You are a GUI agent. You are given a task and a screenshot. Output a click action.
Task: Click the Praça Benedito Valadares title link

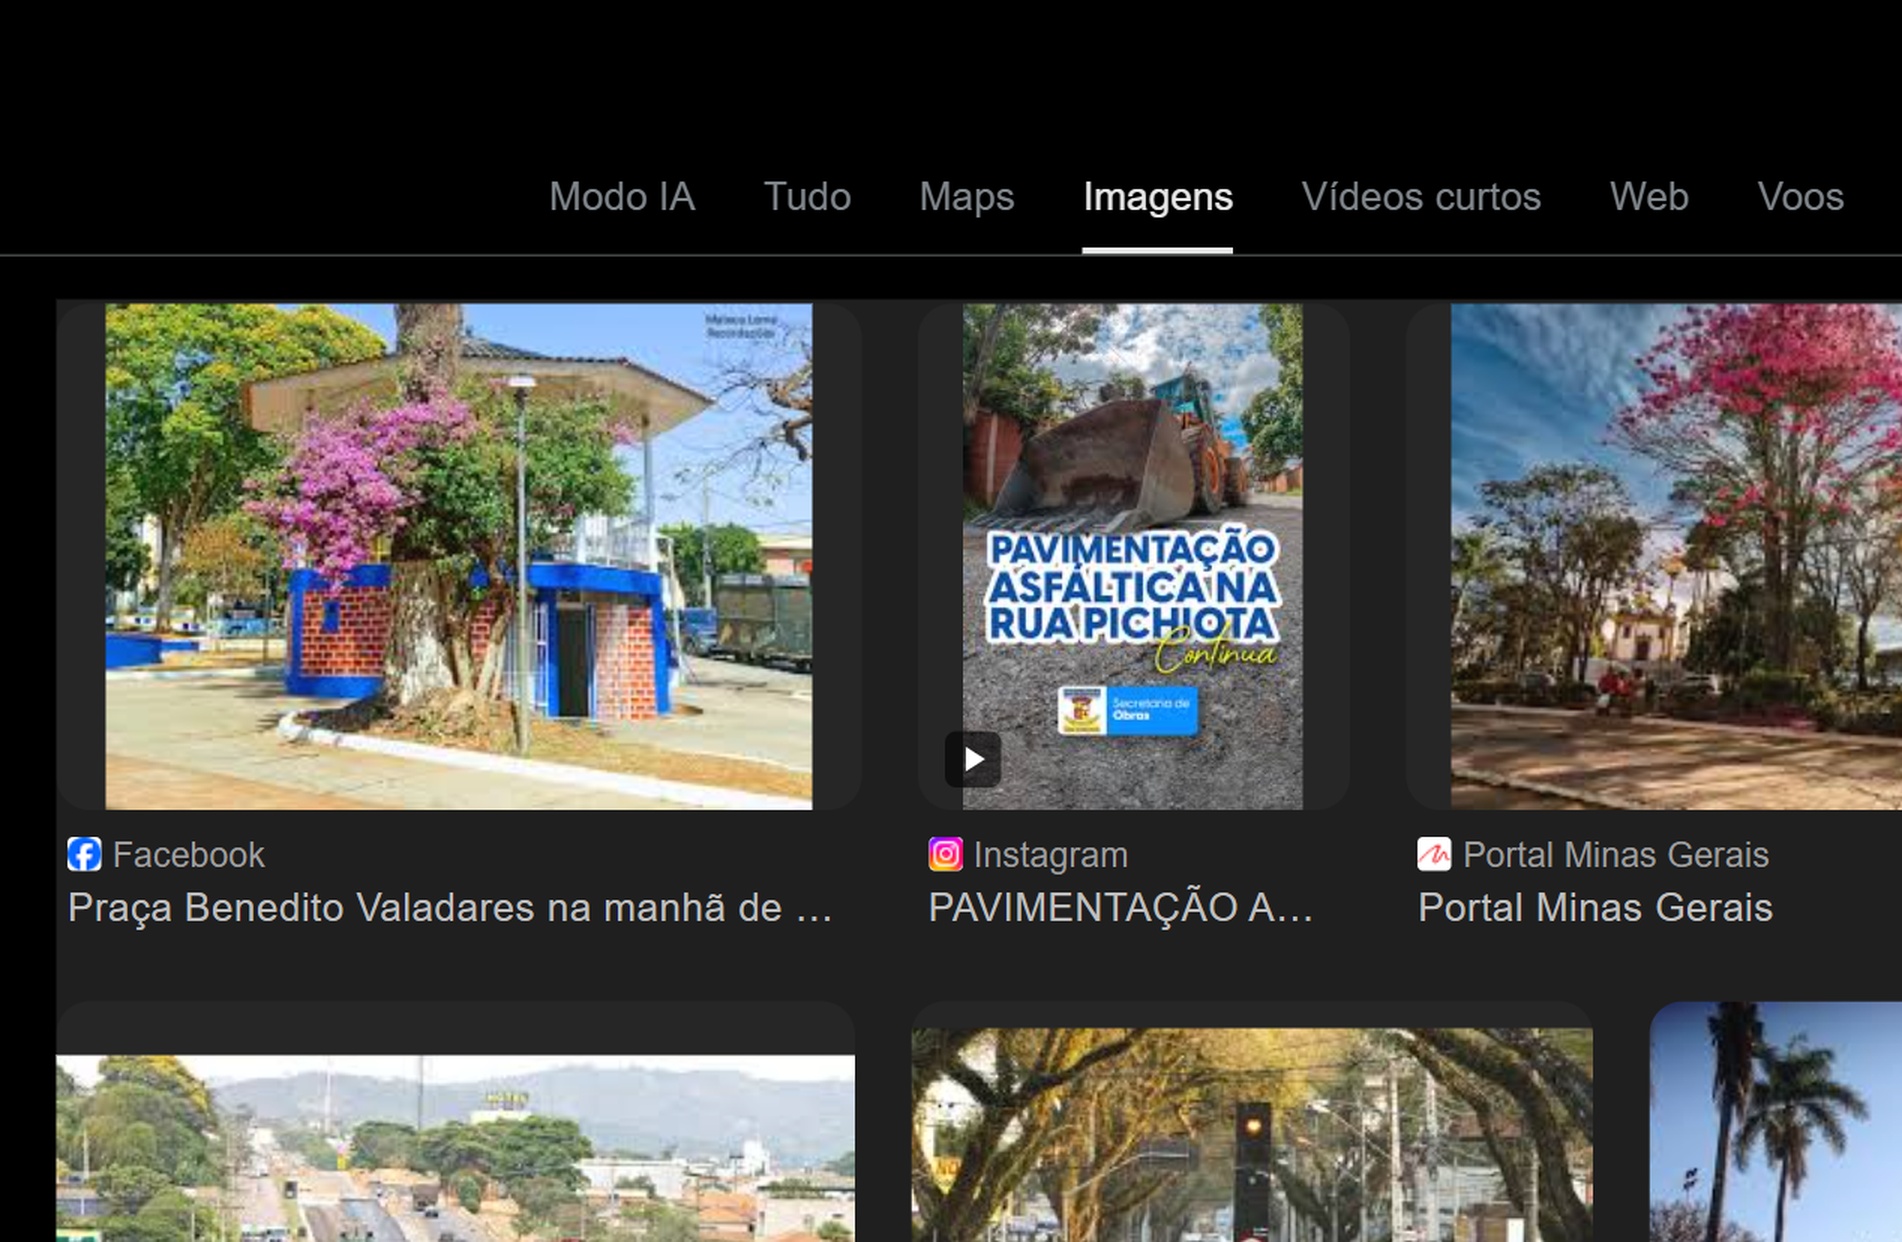pos(450,908)
